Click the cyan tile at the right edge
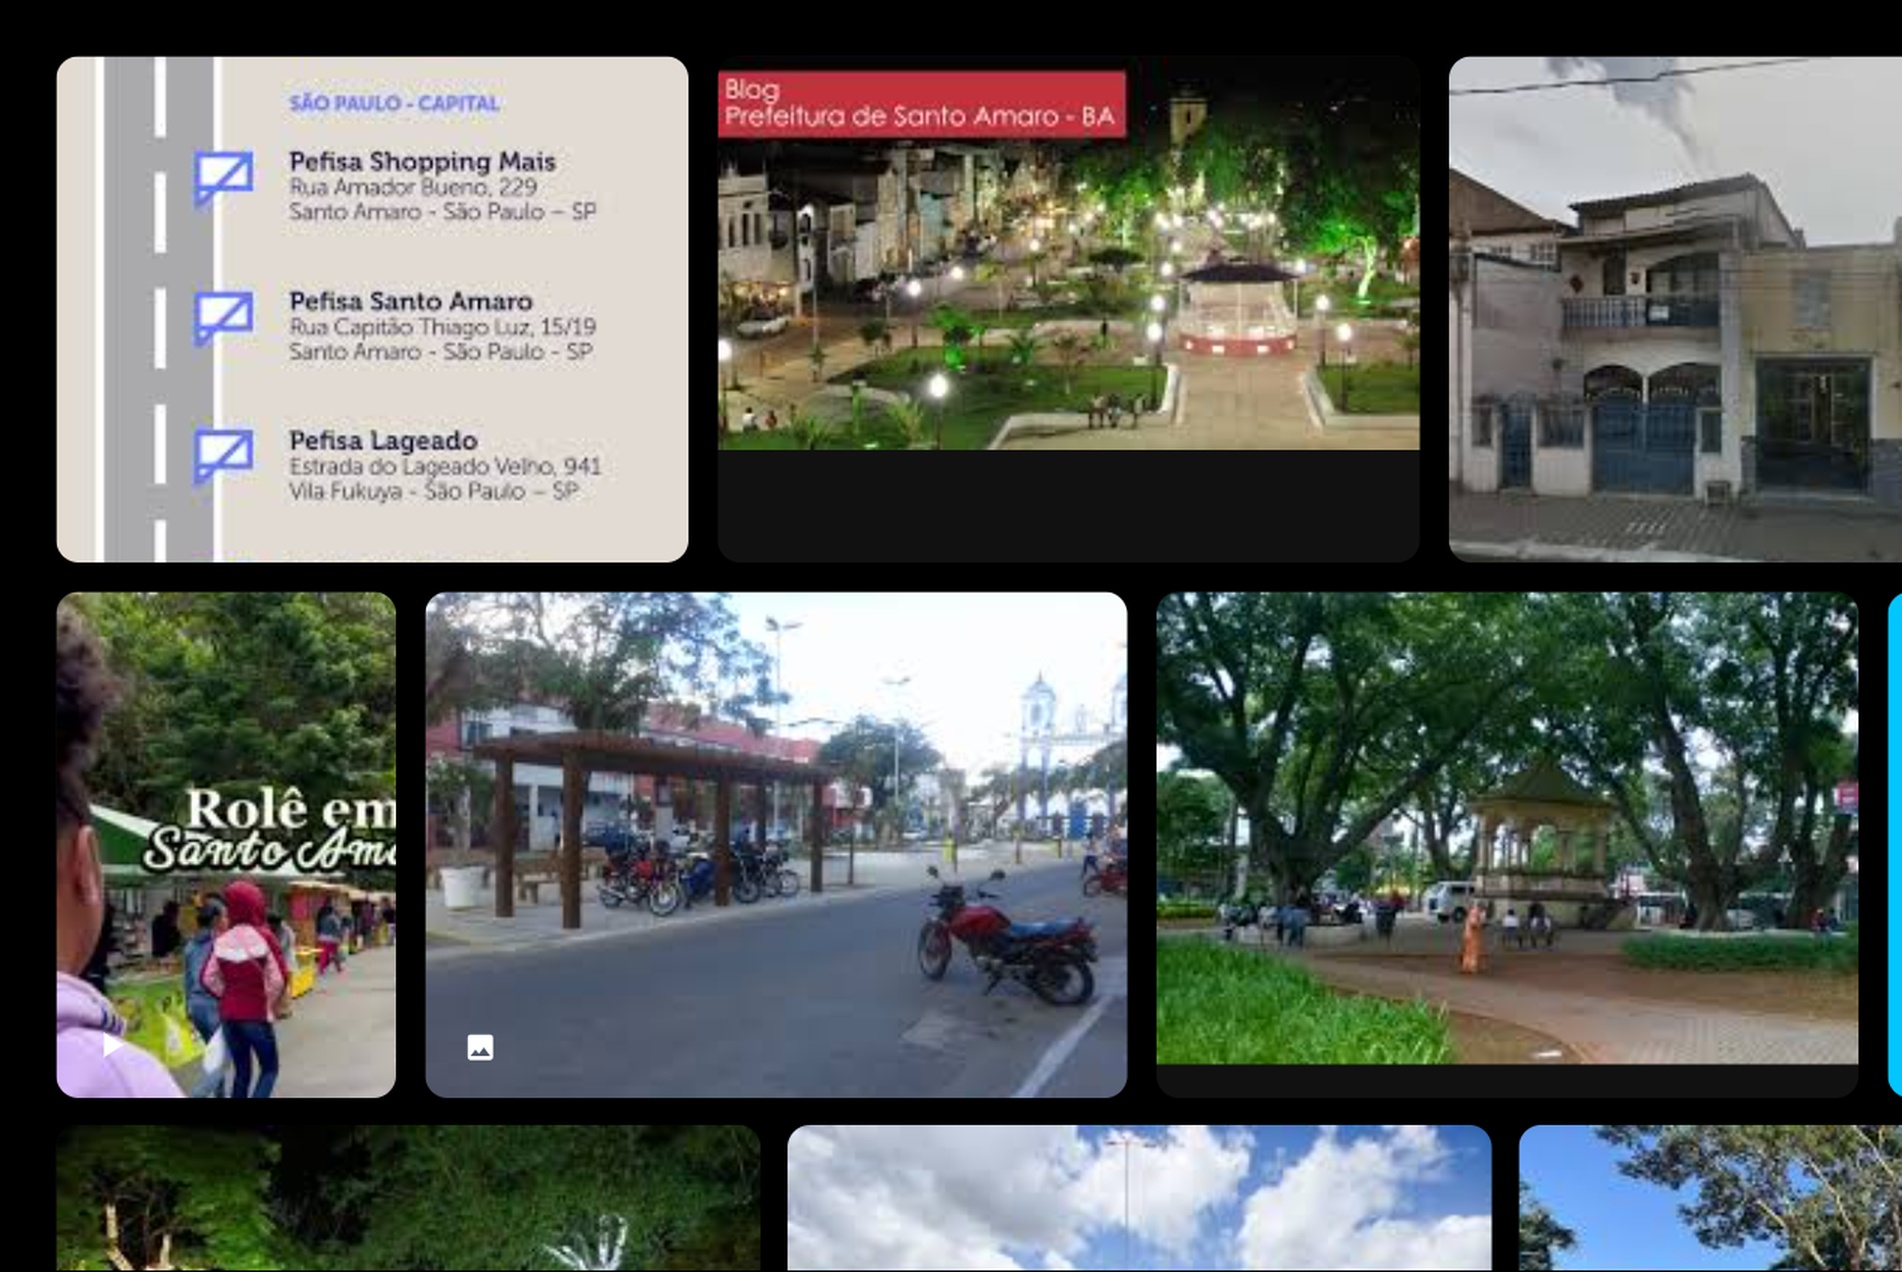1902x1272 pixels. click(1894, 844)
